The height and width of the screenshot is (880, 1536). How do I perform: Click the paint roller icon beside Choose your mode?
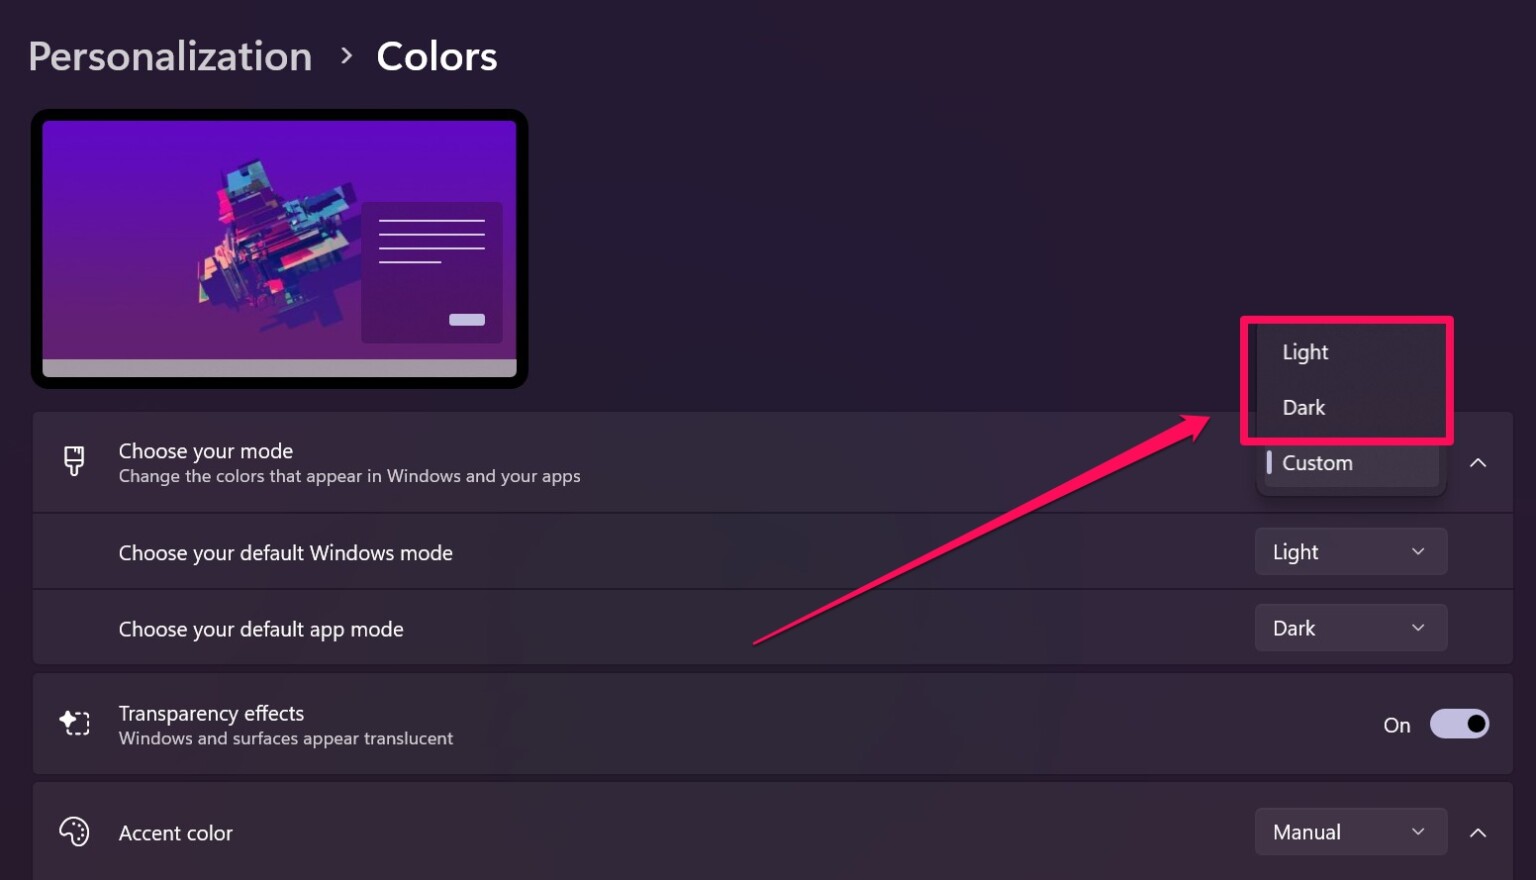point(74,461)
